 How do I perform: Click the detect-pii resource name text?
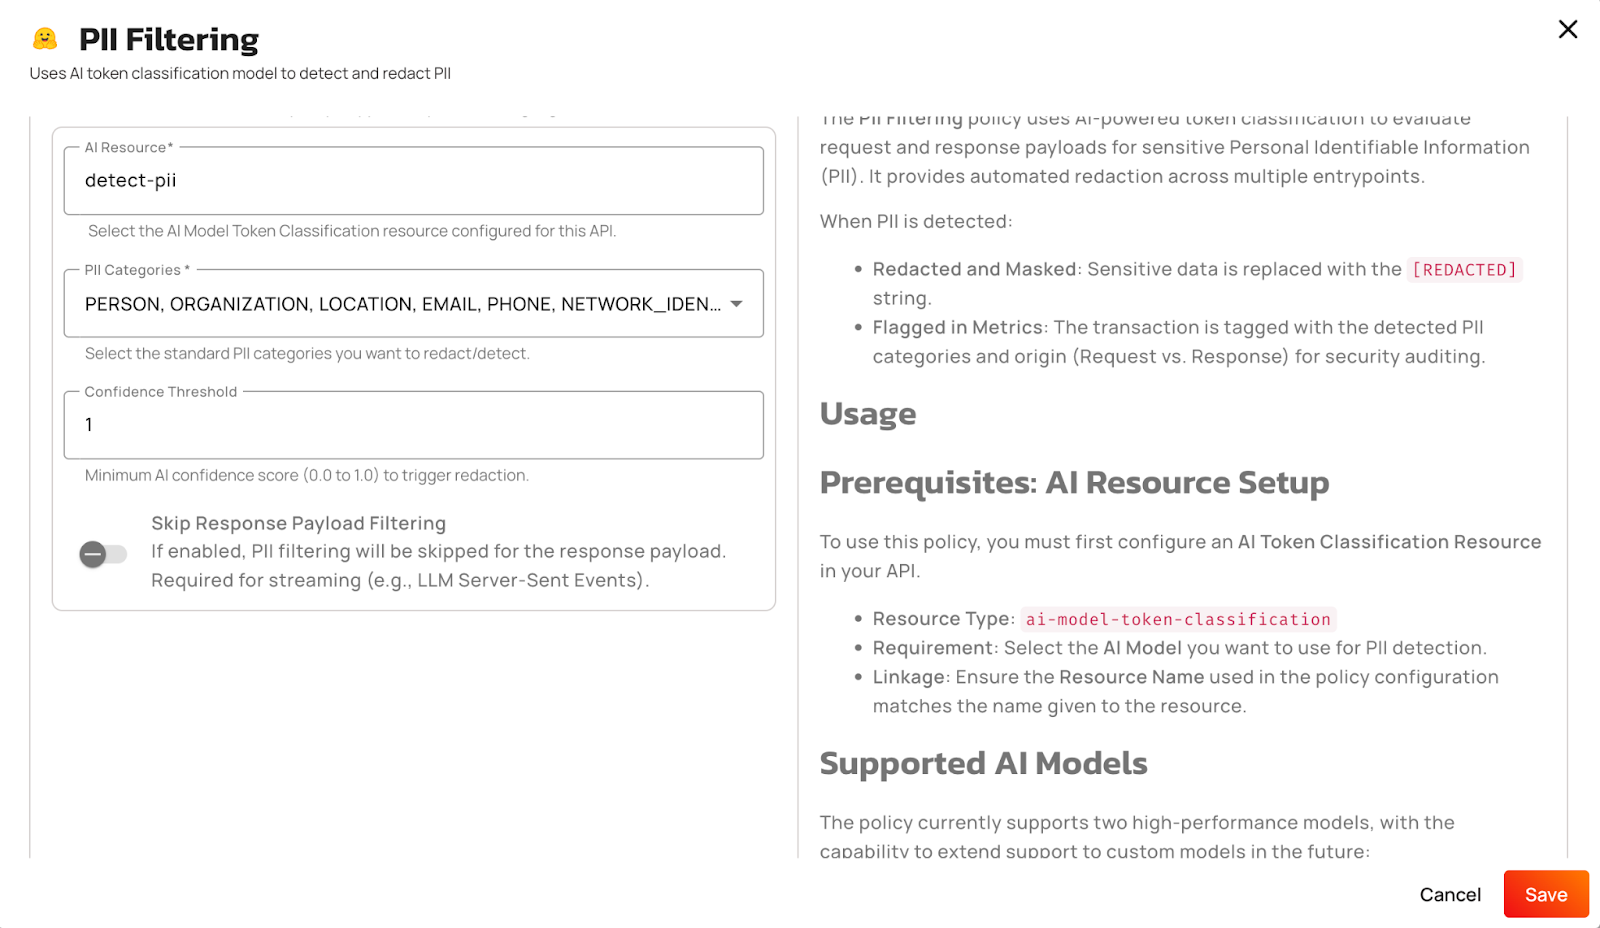[x=130, y=181]
